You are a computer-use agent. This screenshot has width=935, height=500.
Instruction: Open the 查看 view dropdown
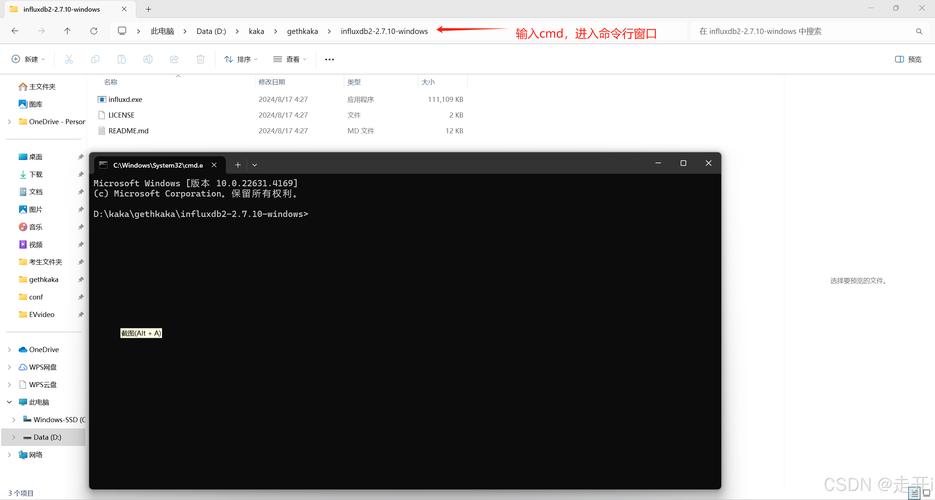[290, 60]
